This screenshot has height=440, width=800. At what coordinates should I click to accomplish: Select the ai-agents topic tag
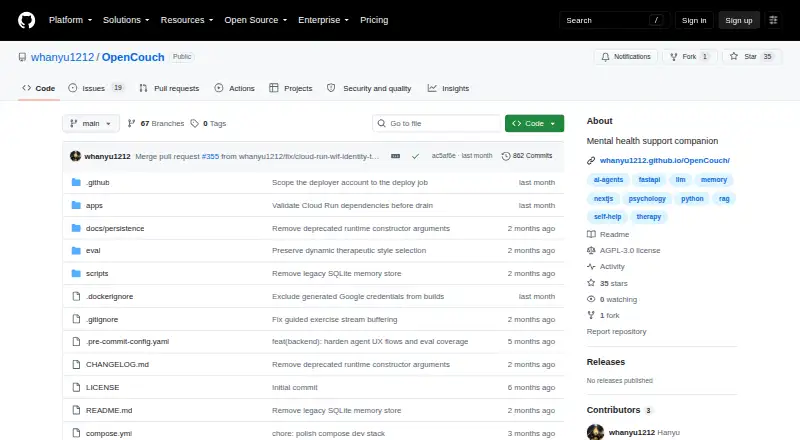[608, 180]
